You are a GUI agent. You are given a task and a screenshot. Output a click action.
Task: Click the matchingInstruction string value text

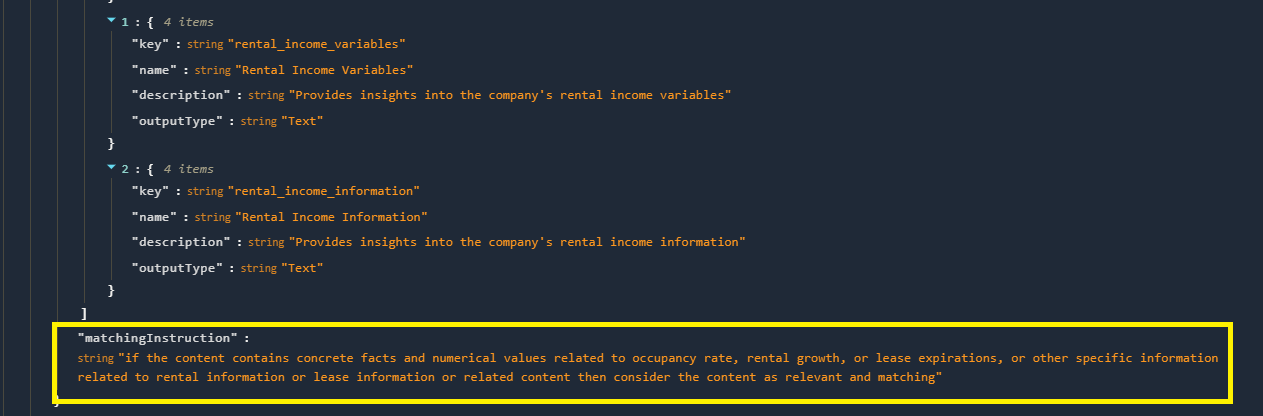(x=648, y=367)
